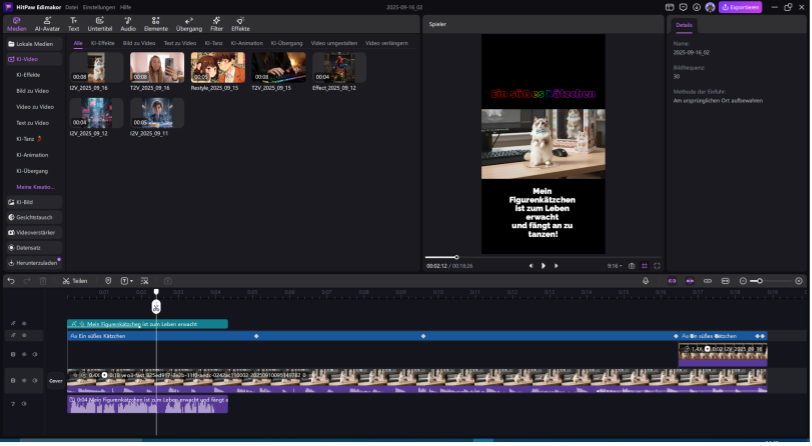Click the crop tool icon in timeline toolbar
Screen dimensions: 812x446
(x=144, y=281)
